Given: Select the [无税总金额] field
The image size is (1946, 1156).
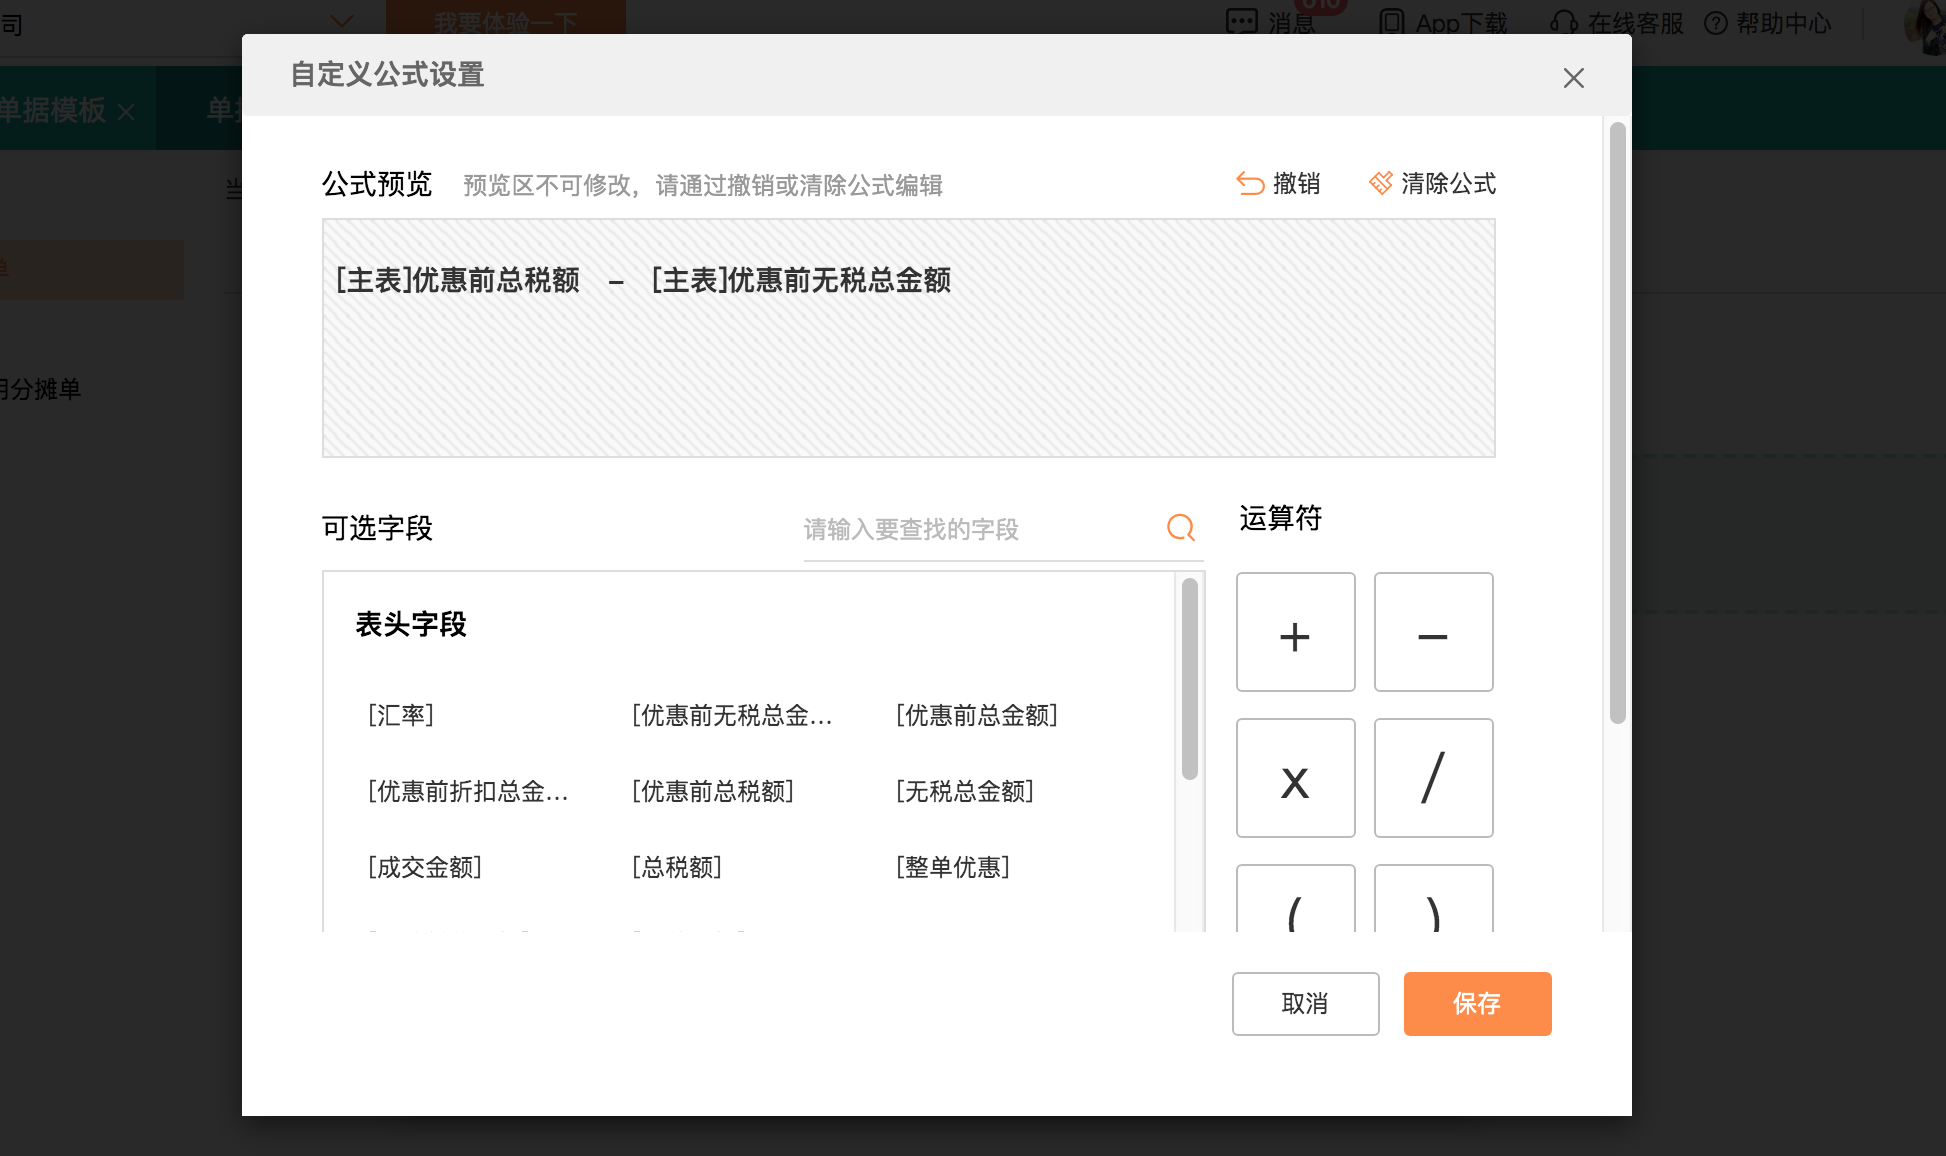Looking at the screenshot, I should click(967, 791).
